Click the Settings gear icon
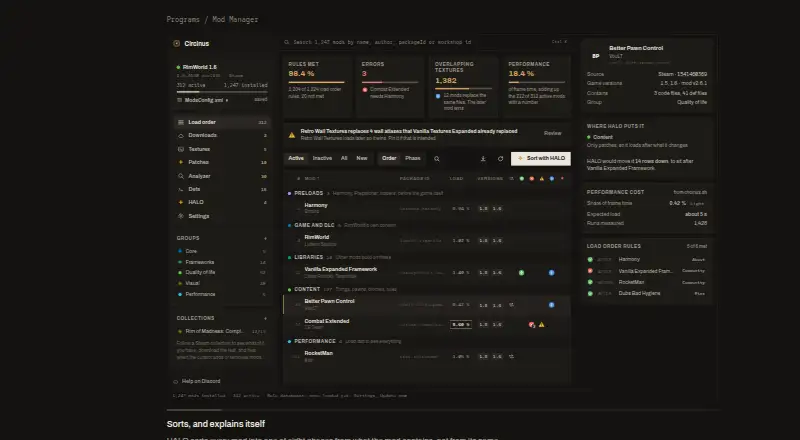Image resolution: width=800 pixels, height=440 pixels. pyautogui.click(x=181, y=216)
